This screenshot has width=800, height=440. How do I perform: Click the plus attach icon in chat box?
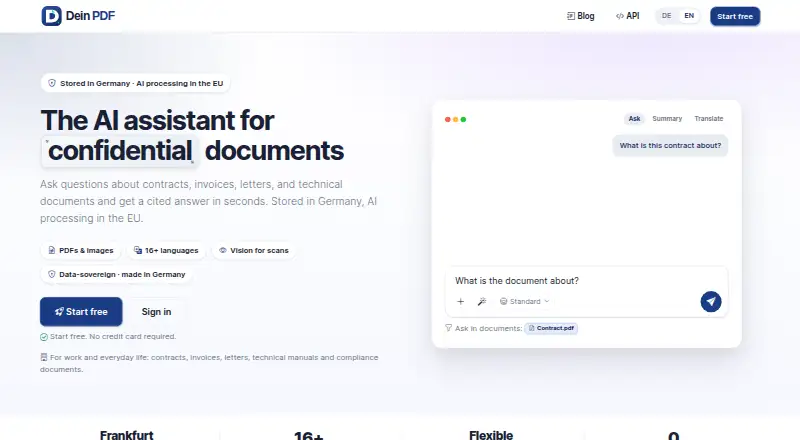point(460,301)
